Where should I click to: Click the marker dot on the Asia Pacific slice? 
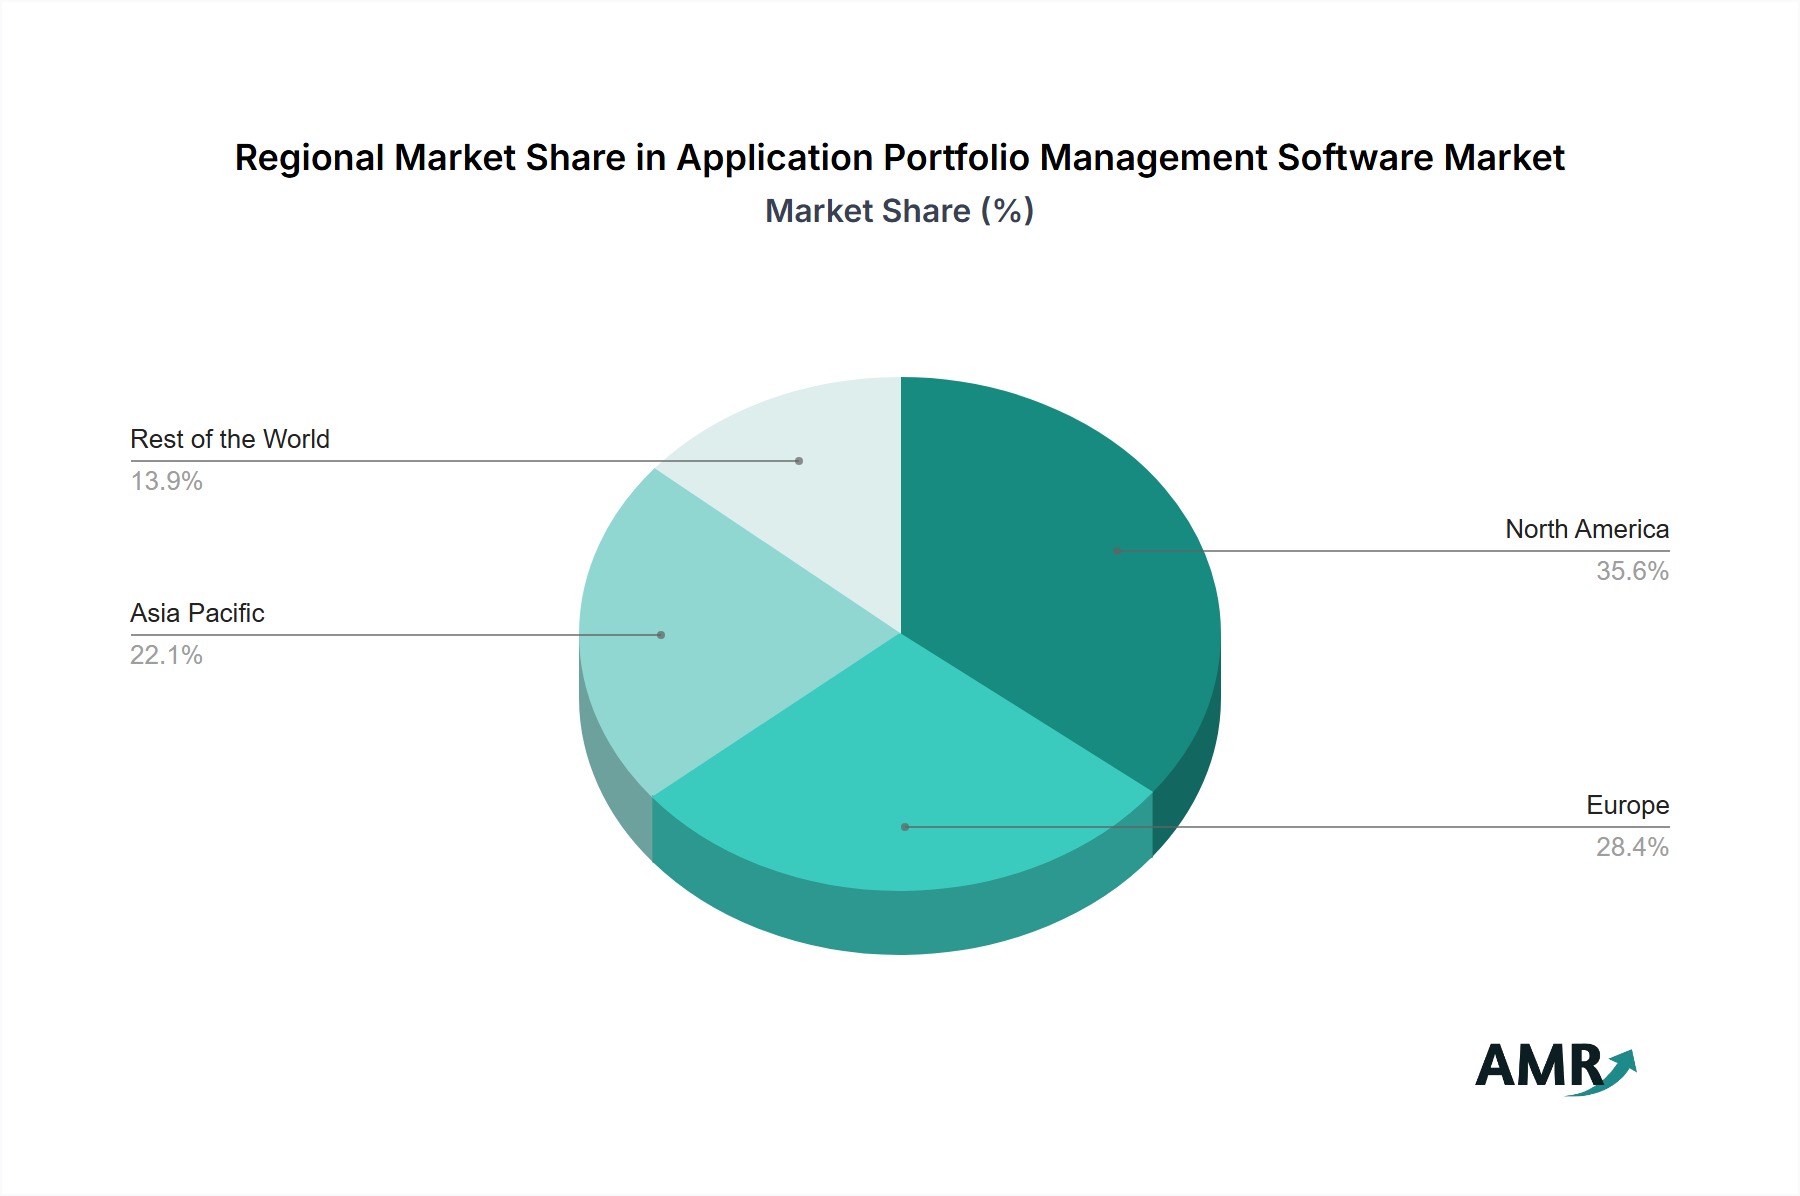tap(661, 633)
